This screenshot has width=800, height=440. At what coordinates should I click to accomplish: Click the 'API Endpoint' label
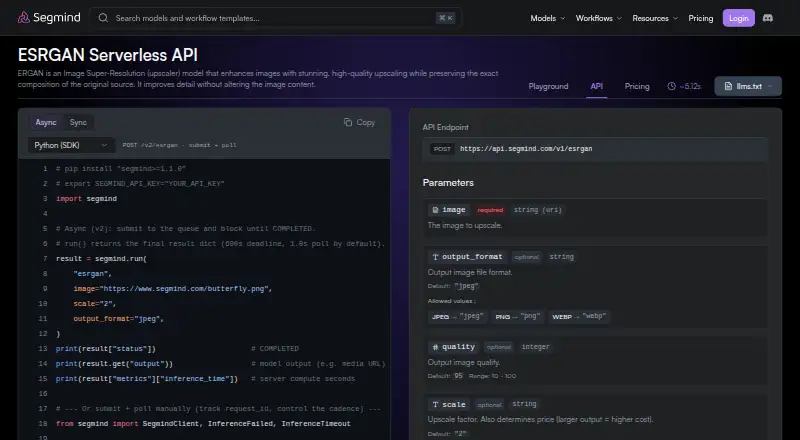click(x=445, y=127)
